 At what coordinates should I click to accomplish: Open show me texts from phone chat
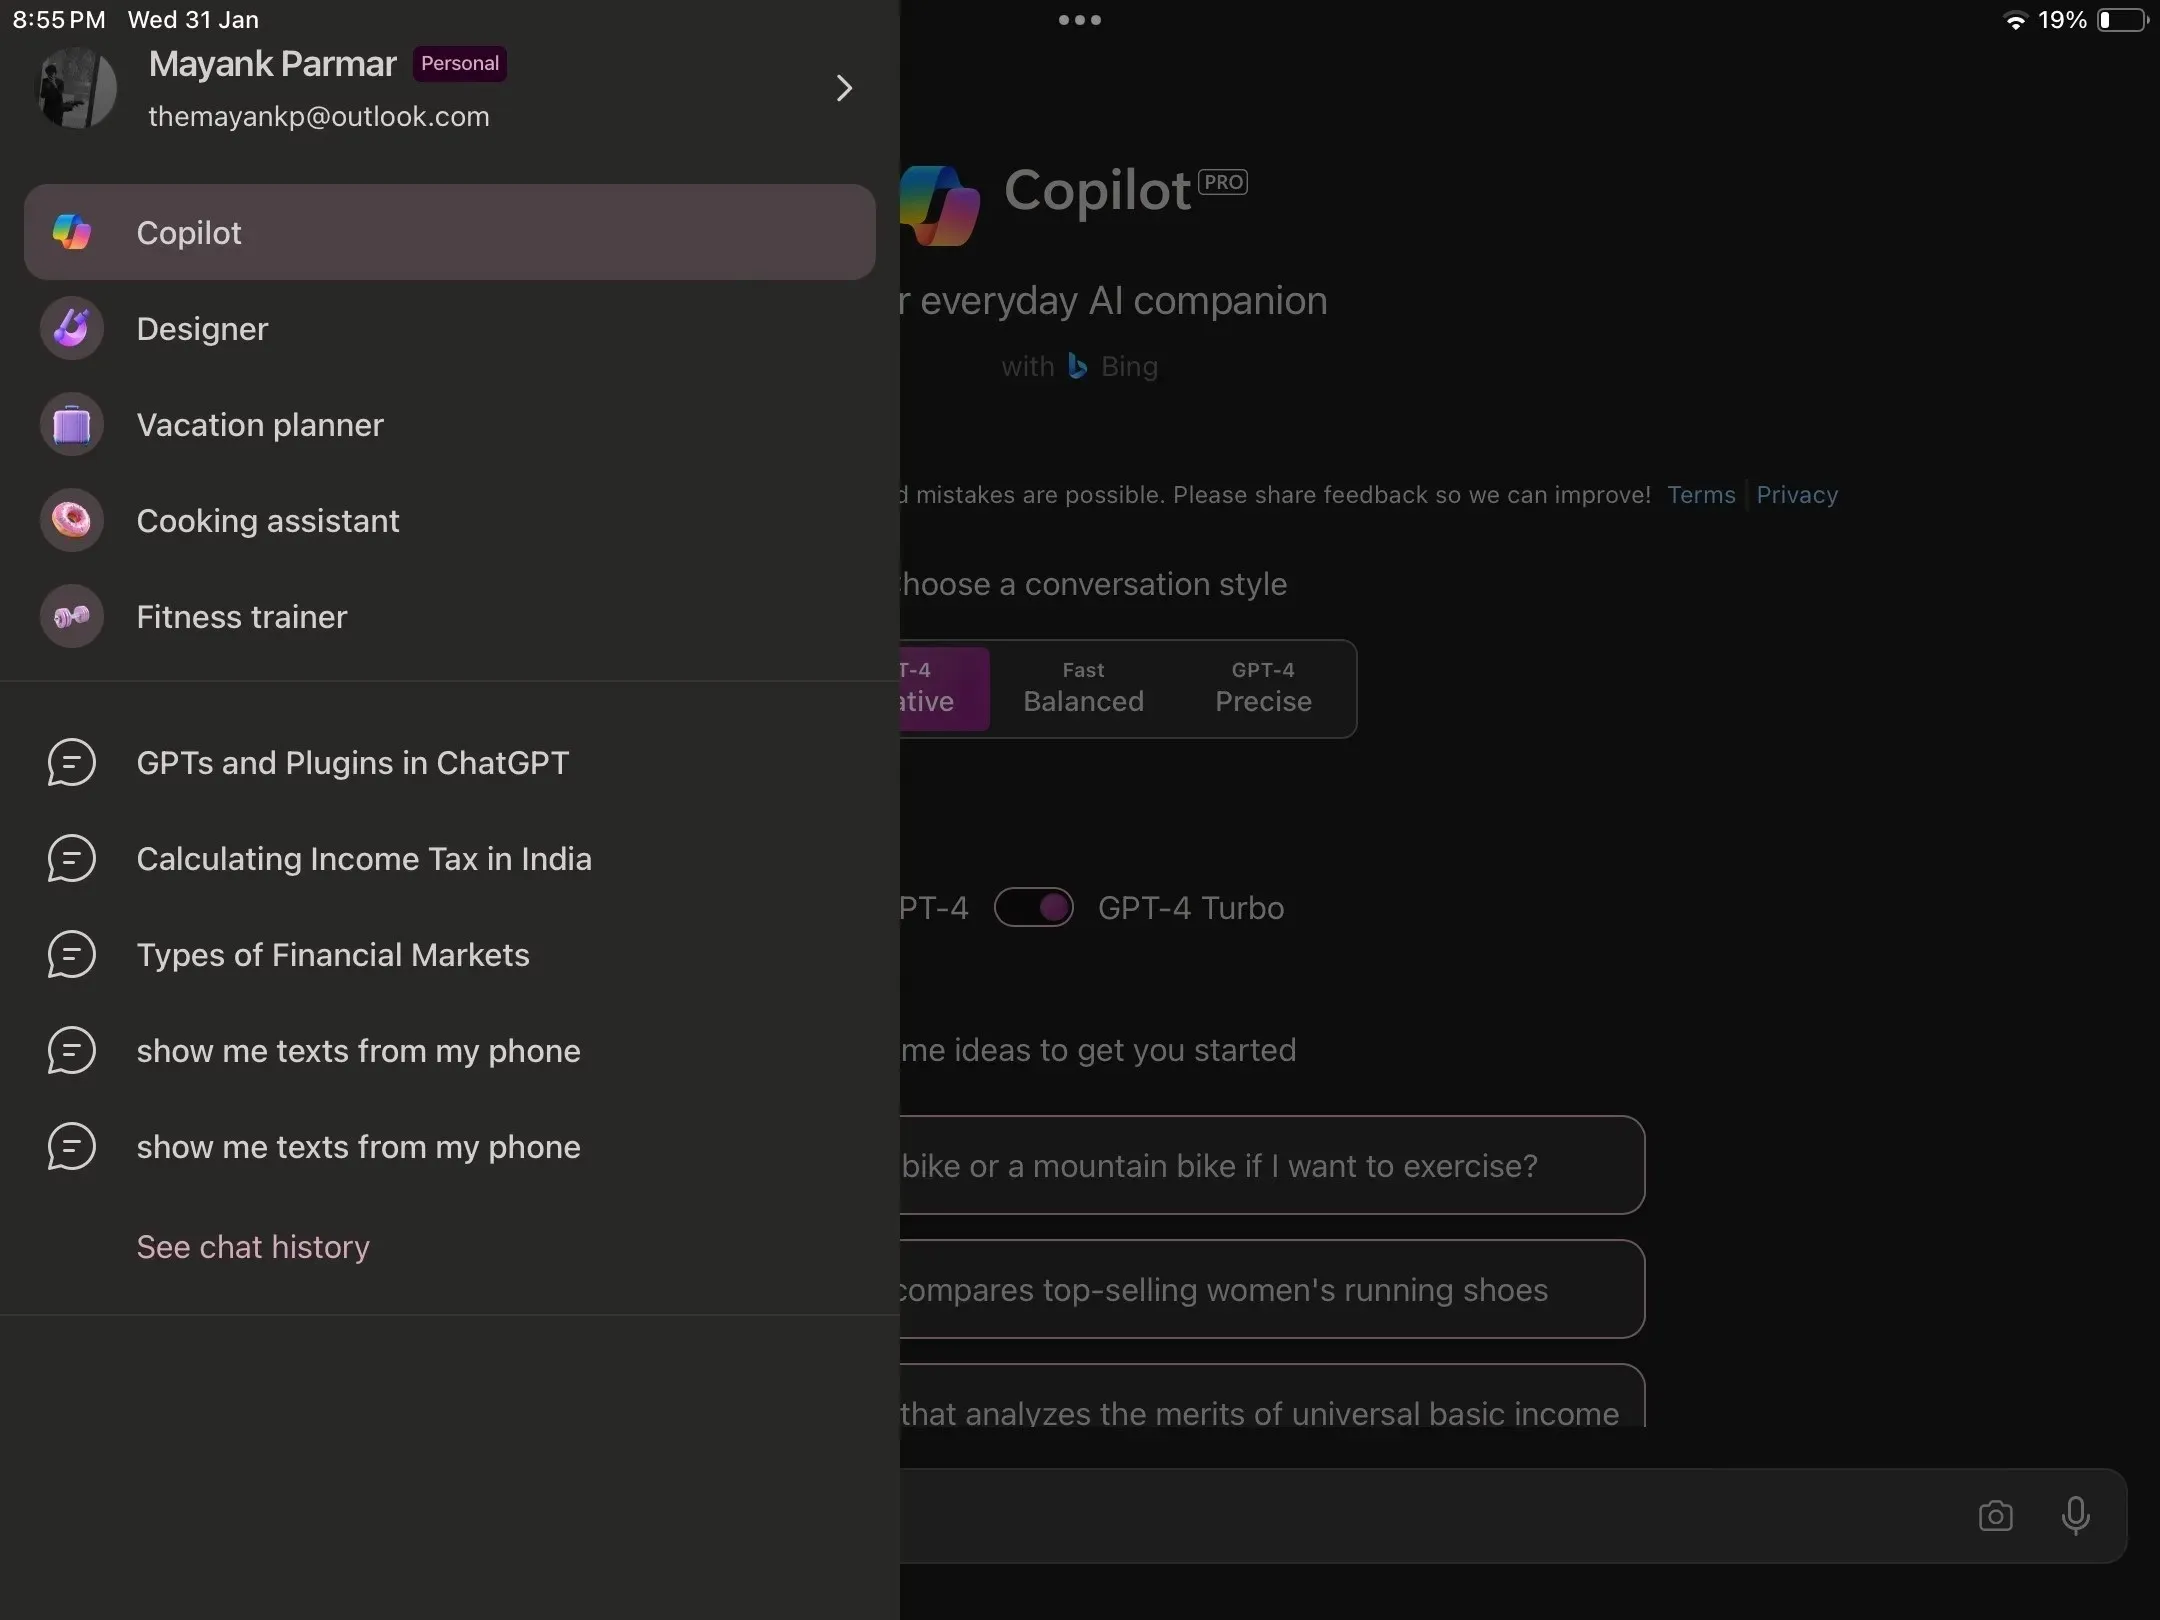[x=359, y=1052]
